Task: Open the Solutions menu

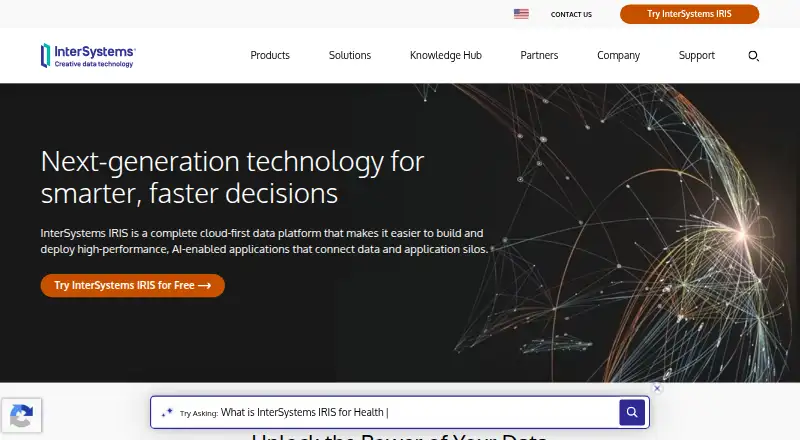Action: point(349,55)
